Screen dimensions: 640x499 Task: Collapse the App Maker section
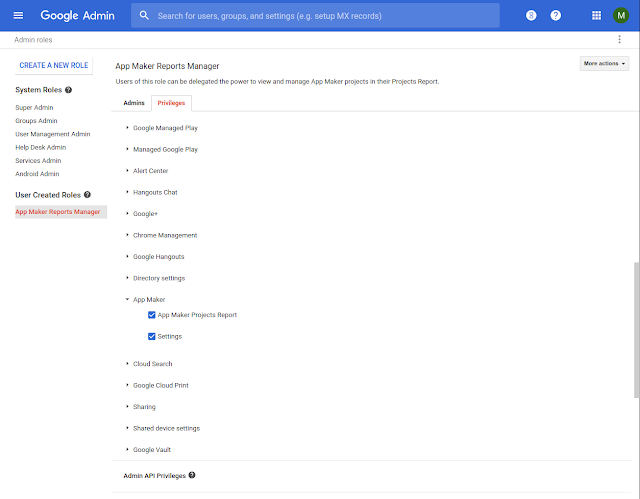[x=128, y=299]
